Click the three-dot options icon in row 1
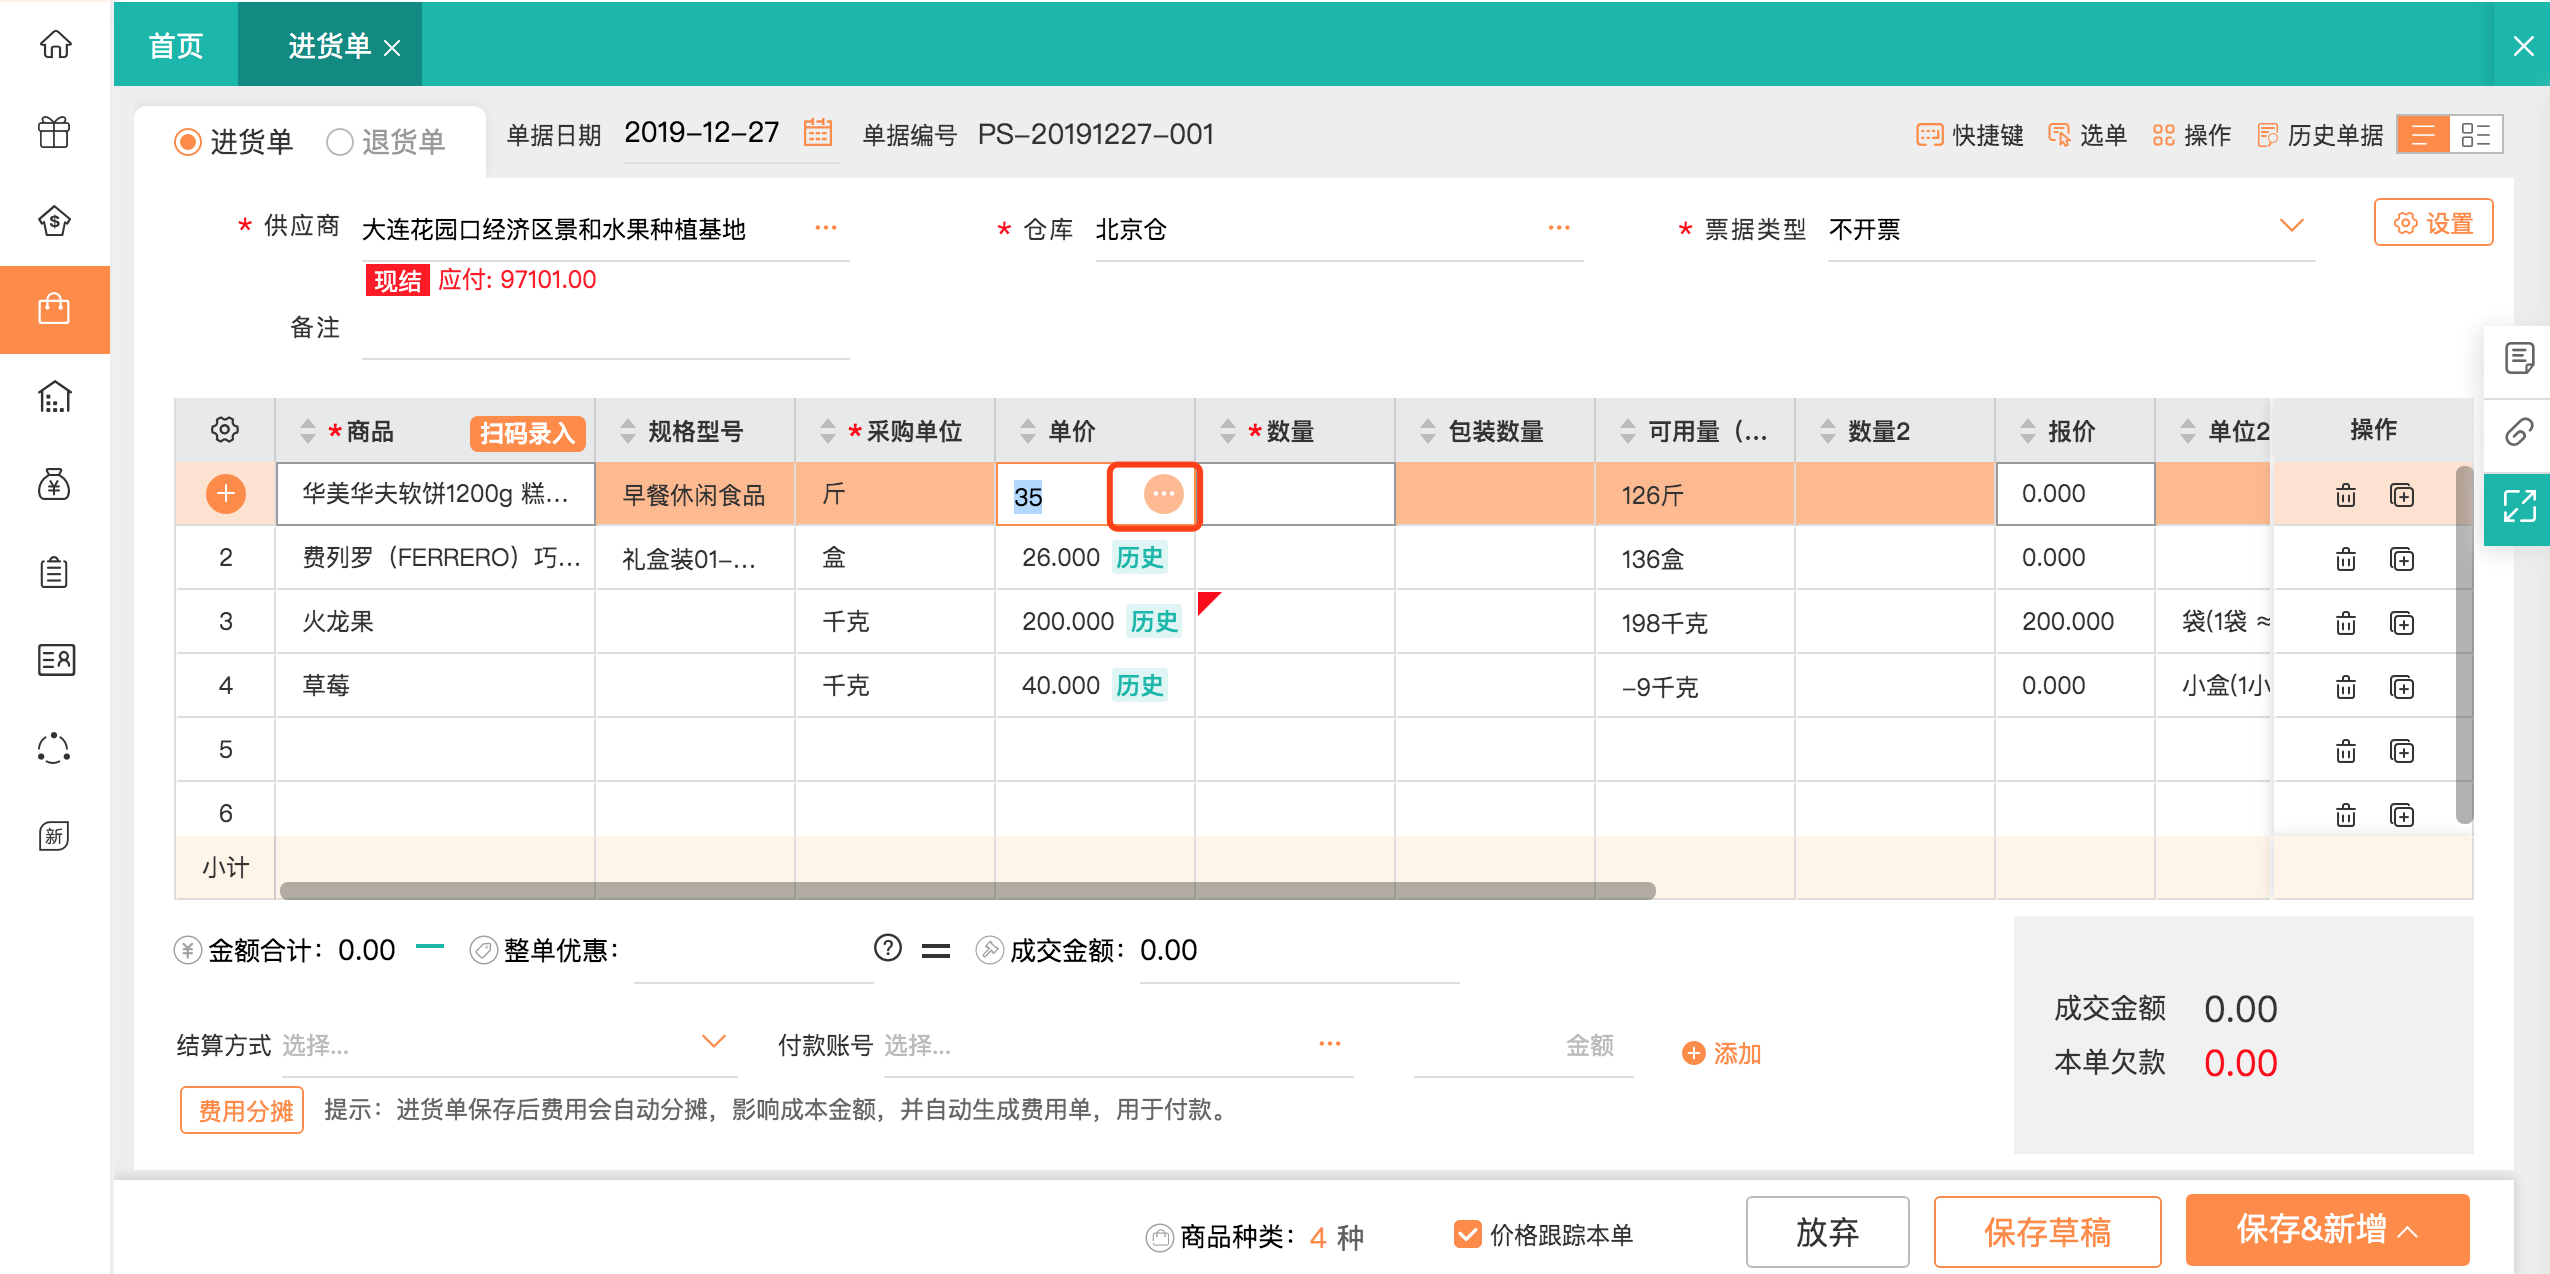 [1161, 496]
